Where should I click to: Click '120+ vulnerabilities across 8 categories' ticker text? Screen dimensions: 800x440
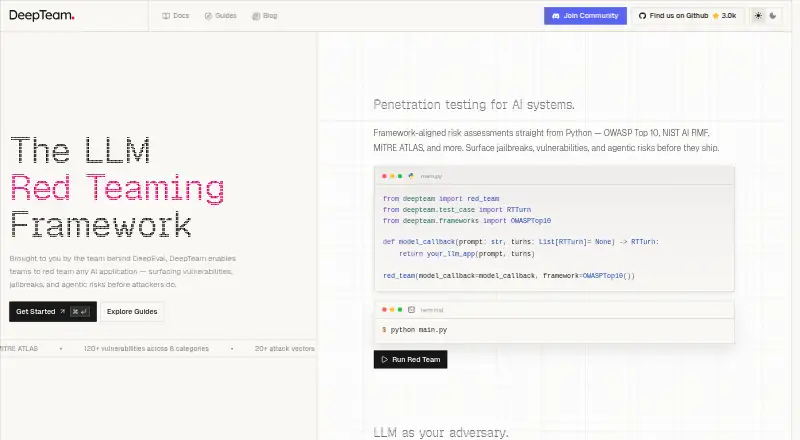146,349
